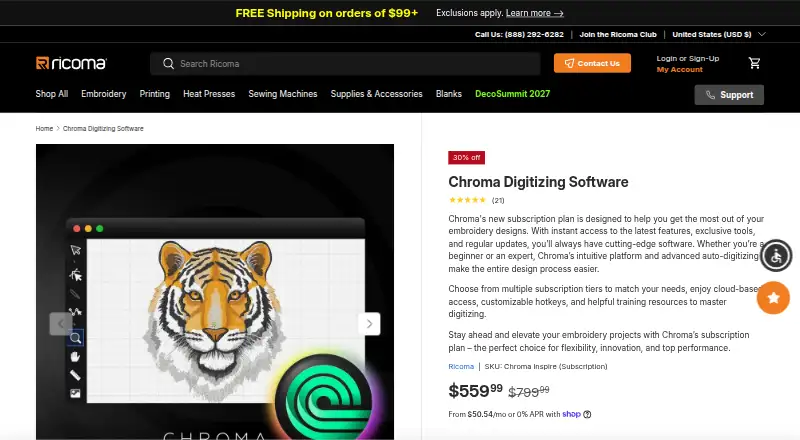800x440 pixels.
Task: Click Chroma Digitizing Software breadcrumb
Action: (103, 129)
